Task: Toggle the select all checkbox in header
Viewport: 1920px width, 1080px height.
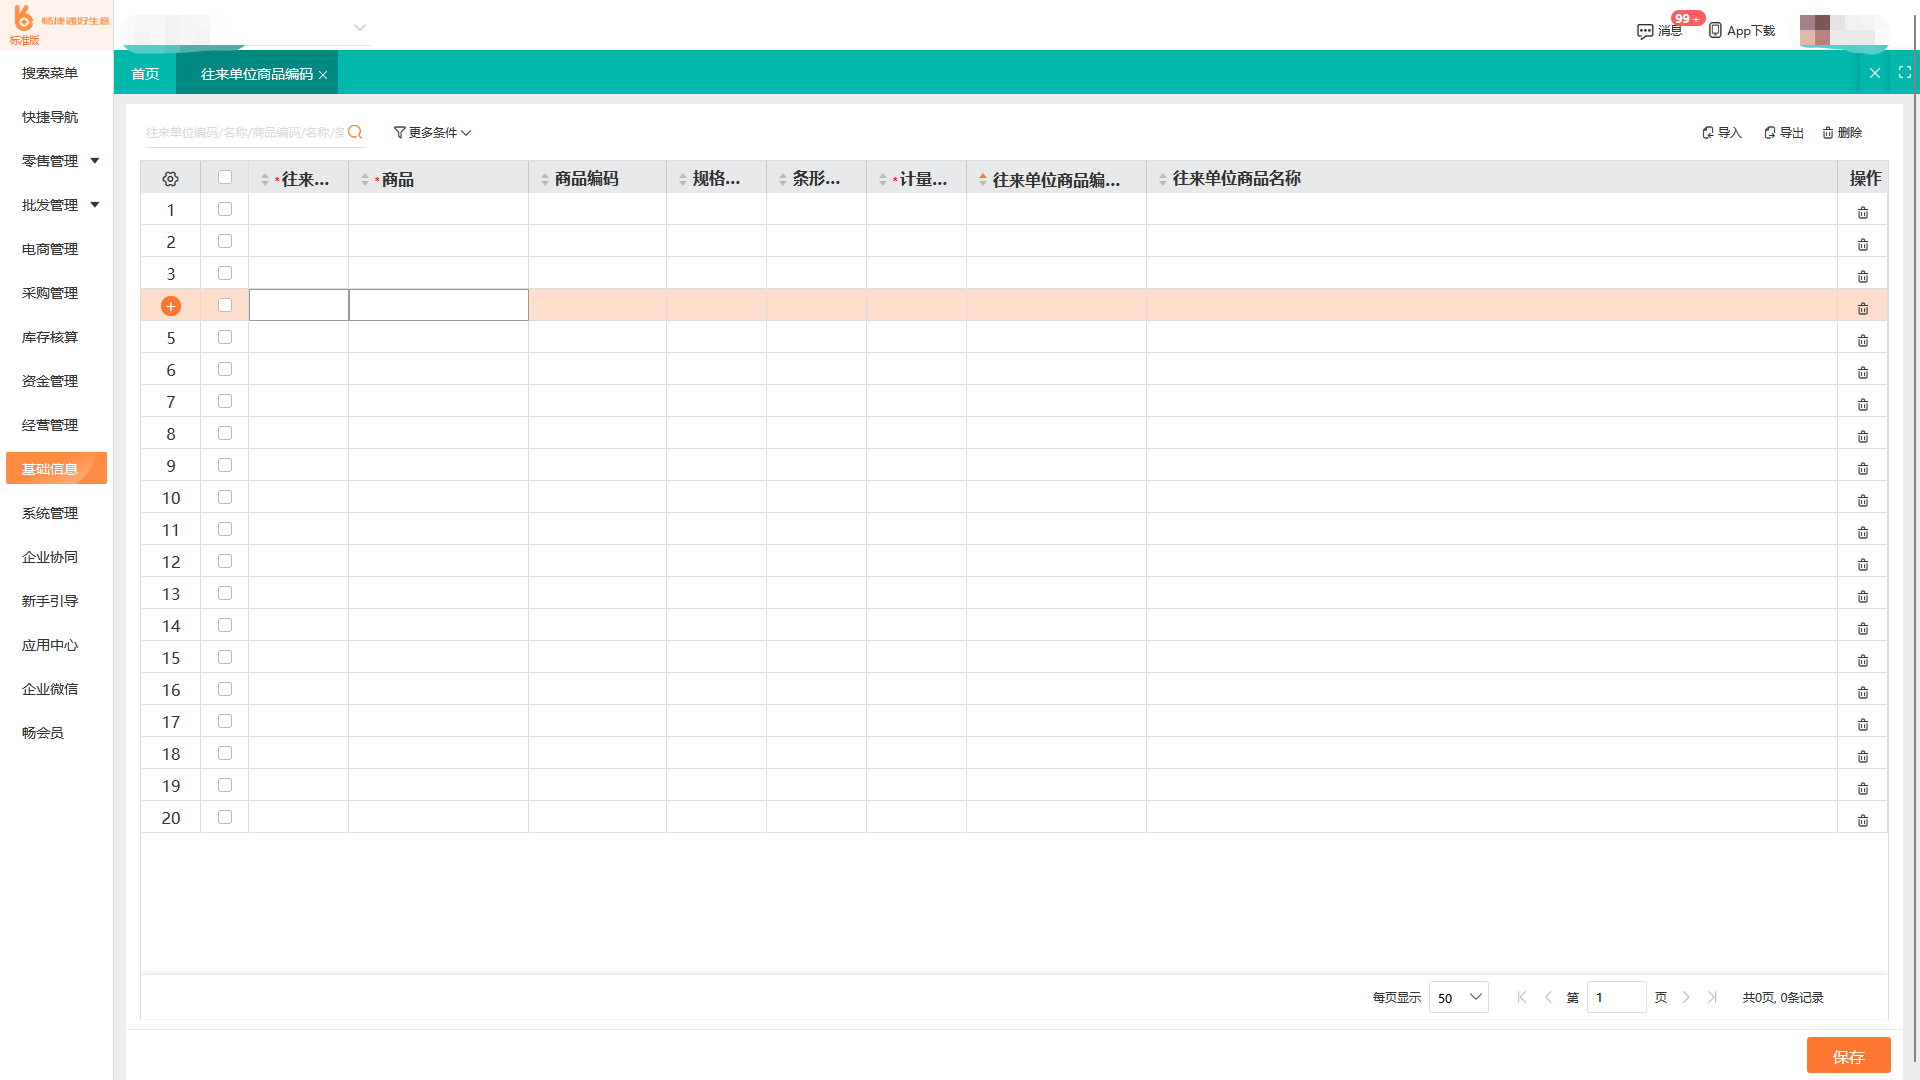Action: (222, 178)
